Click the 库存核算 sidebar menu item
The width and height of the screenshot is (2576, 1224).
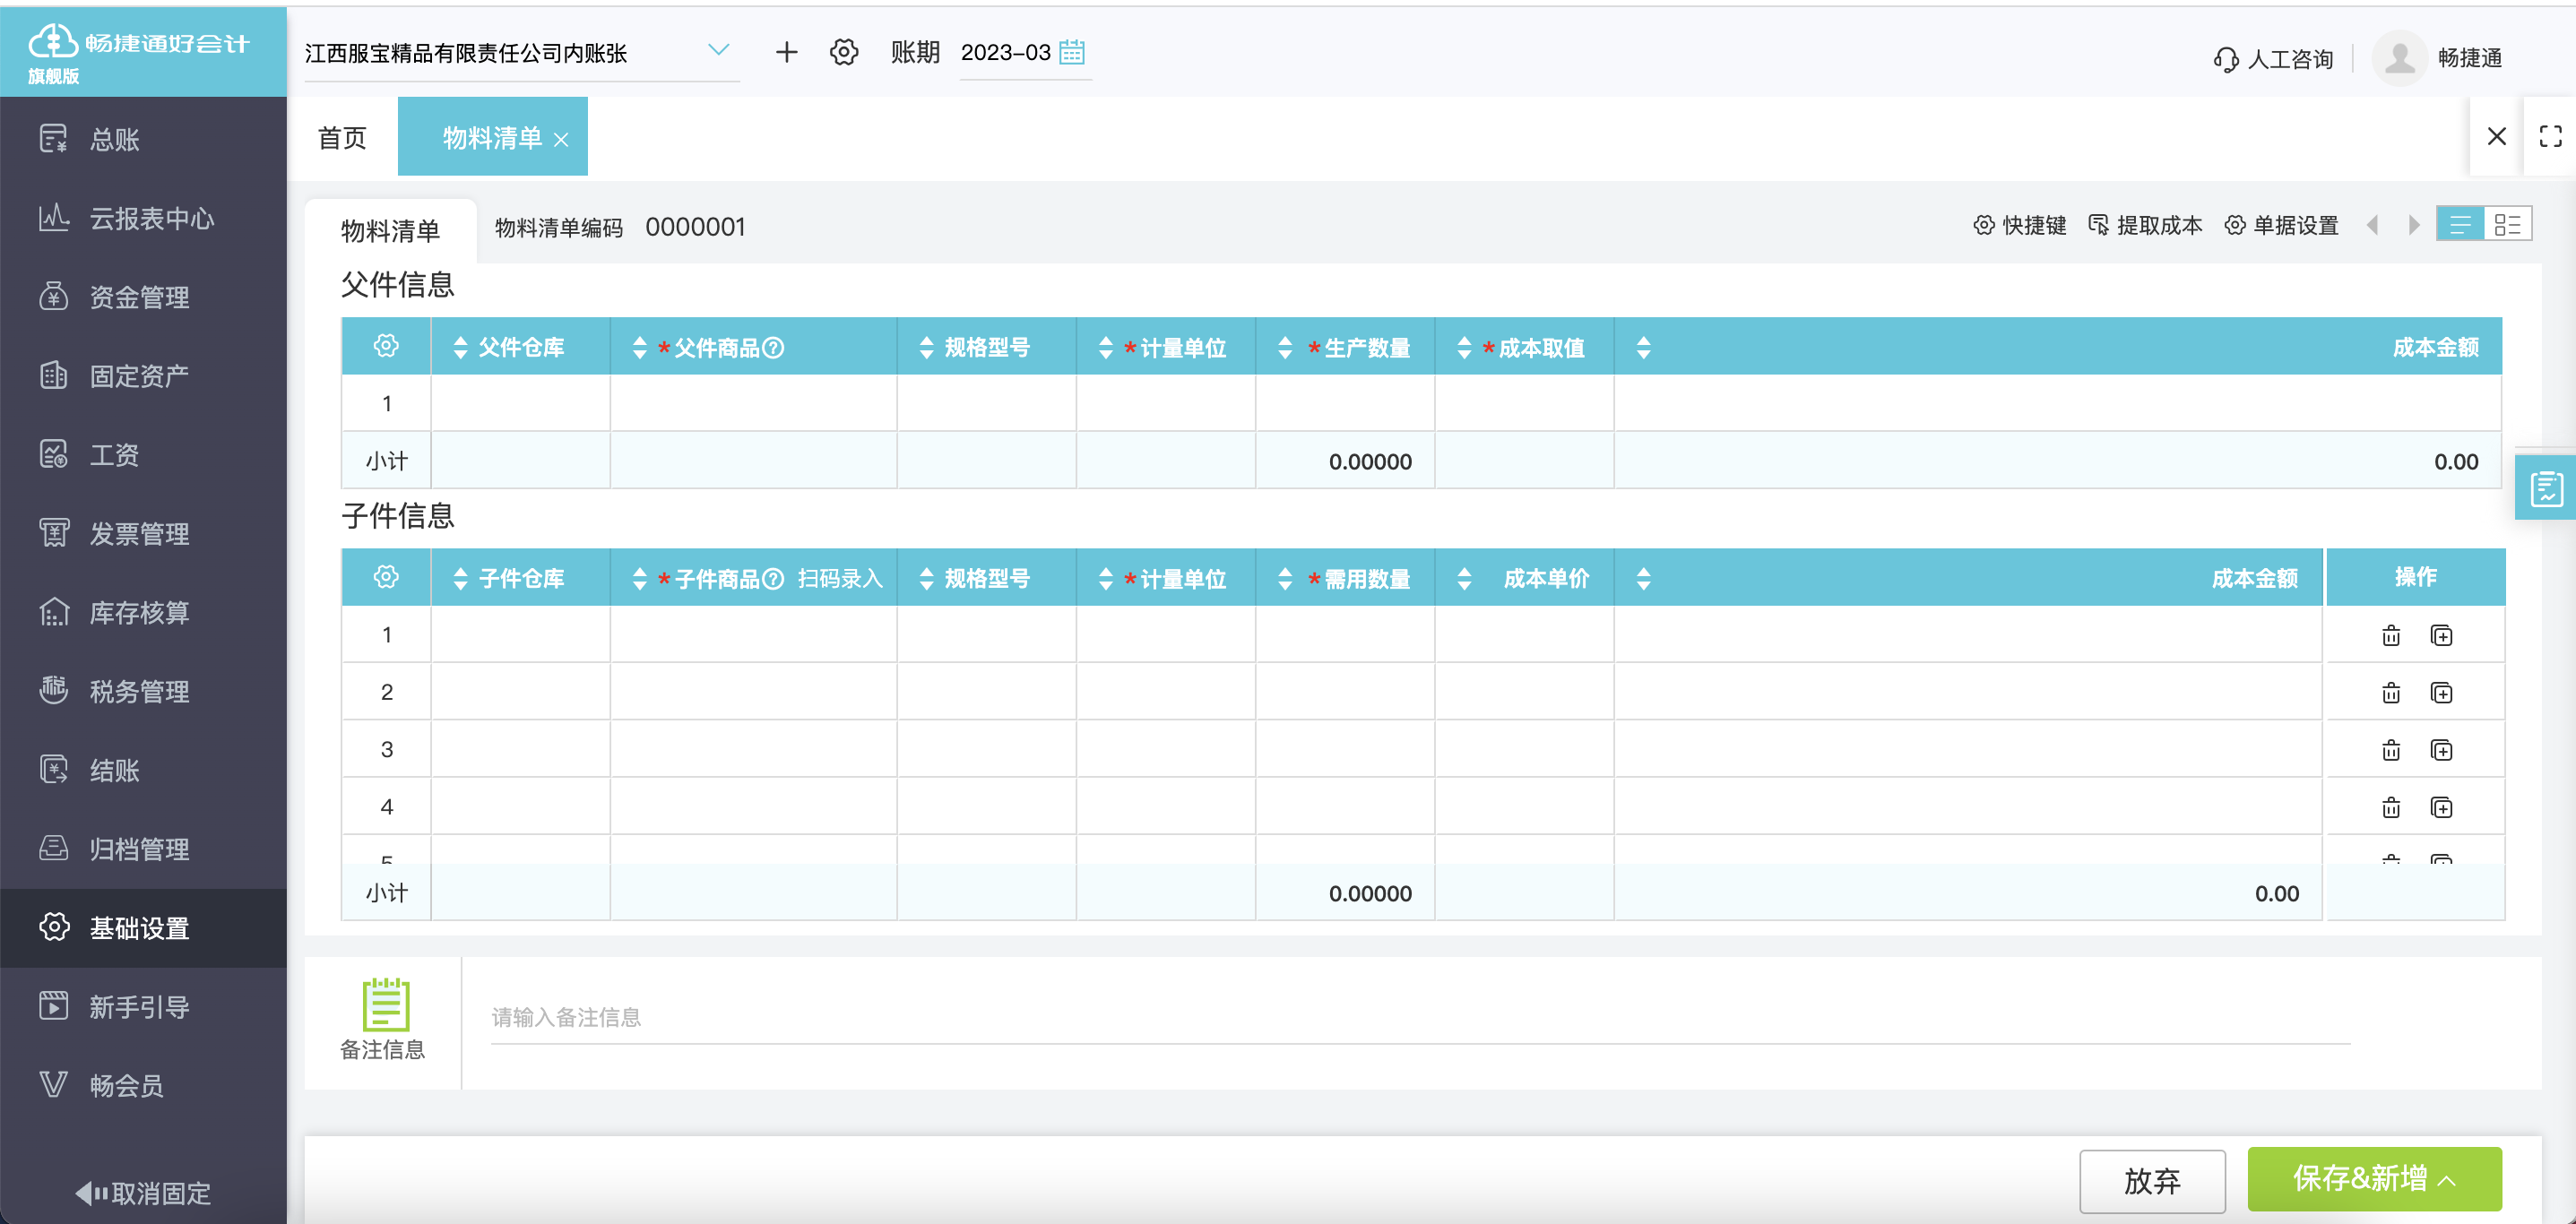coord(143,611)
